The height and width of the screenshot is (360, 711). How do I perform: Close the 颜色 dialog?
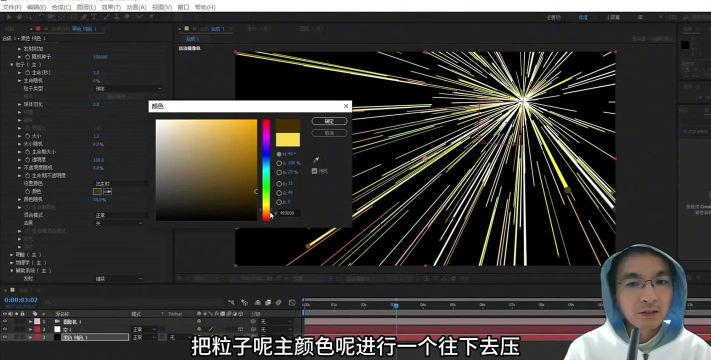(346, 106)
